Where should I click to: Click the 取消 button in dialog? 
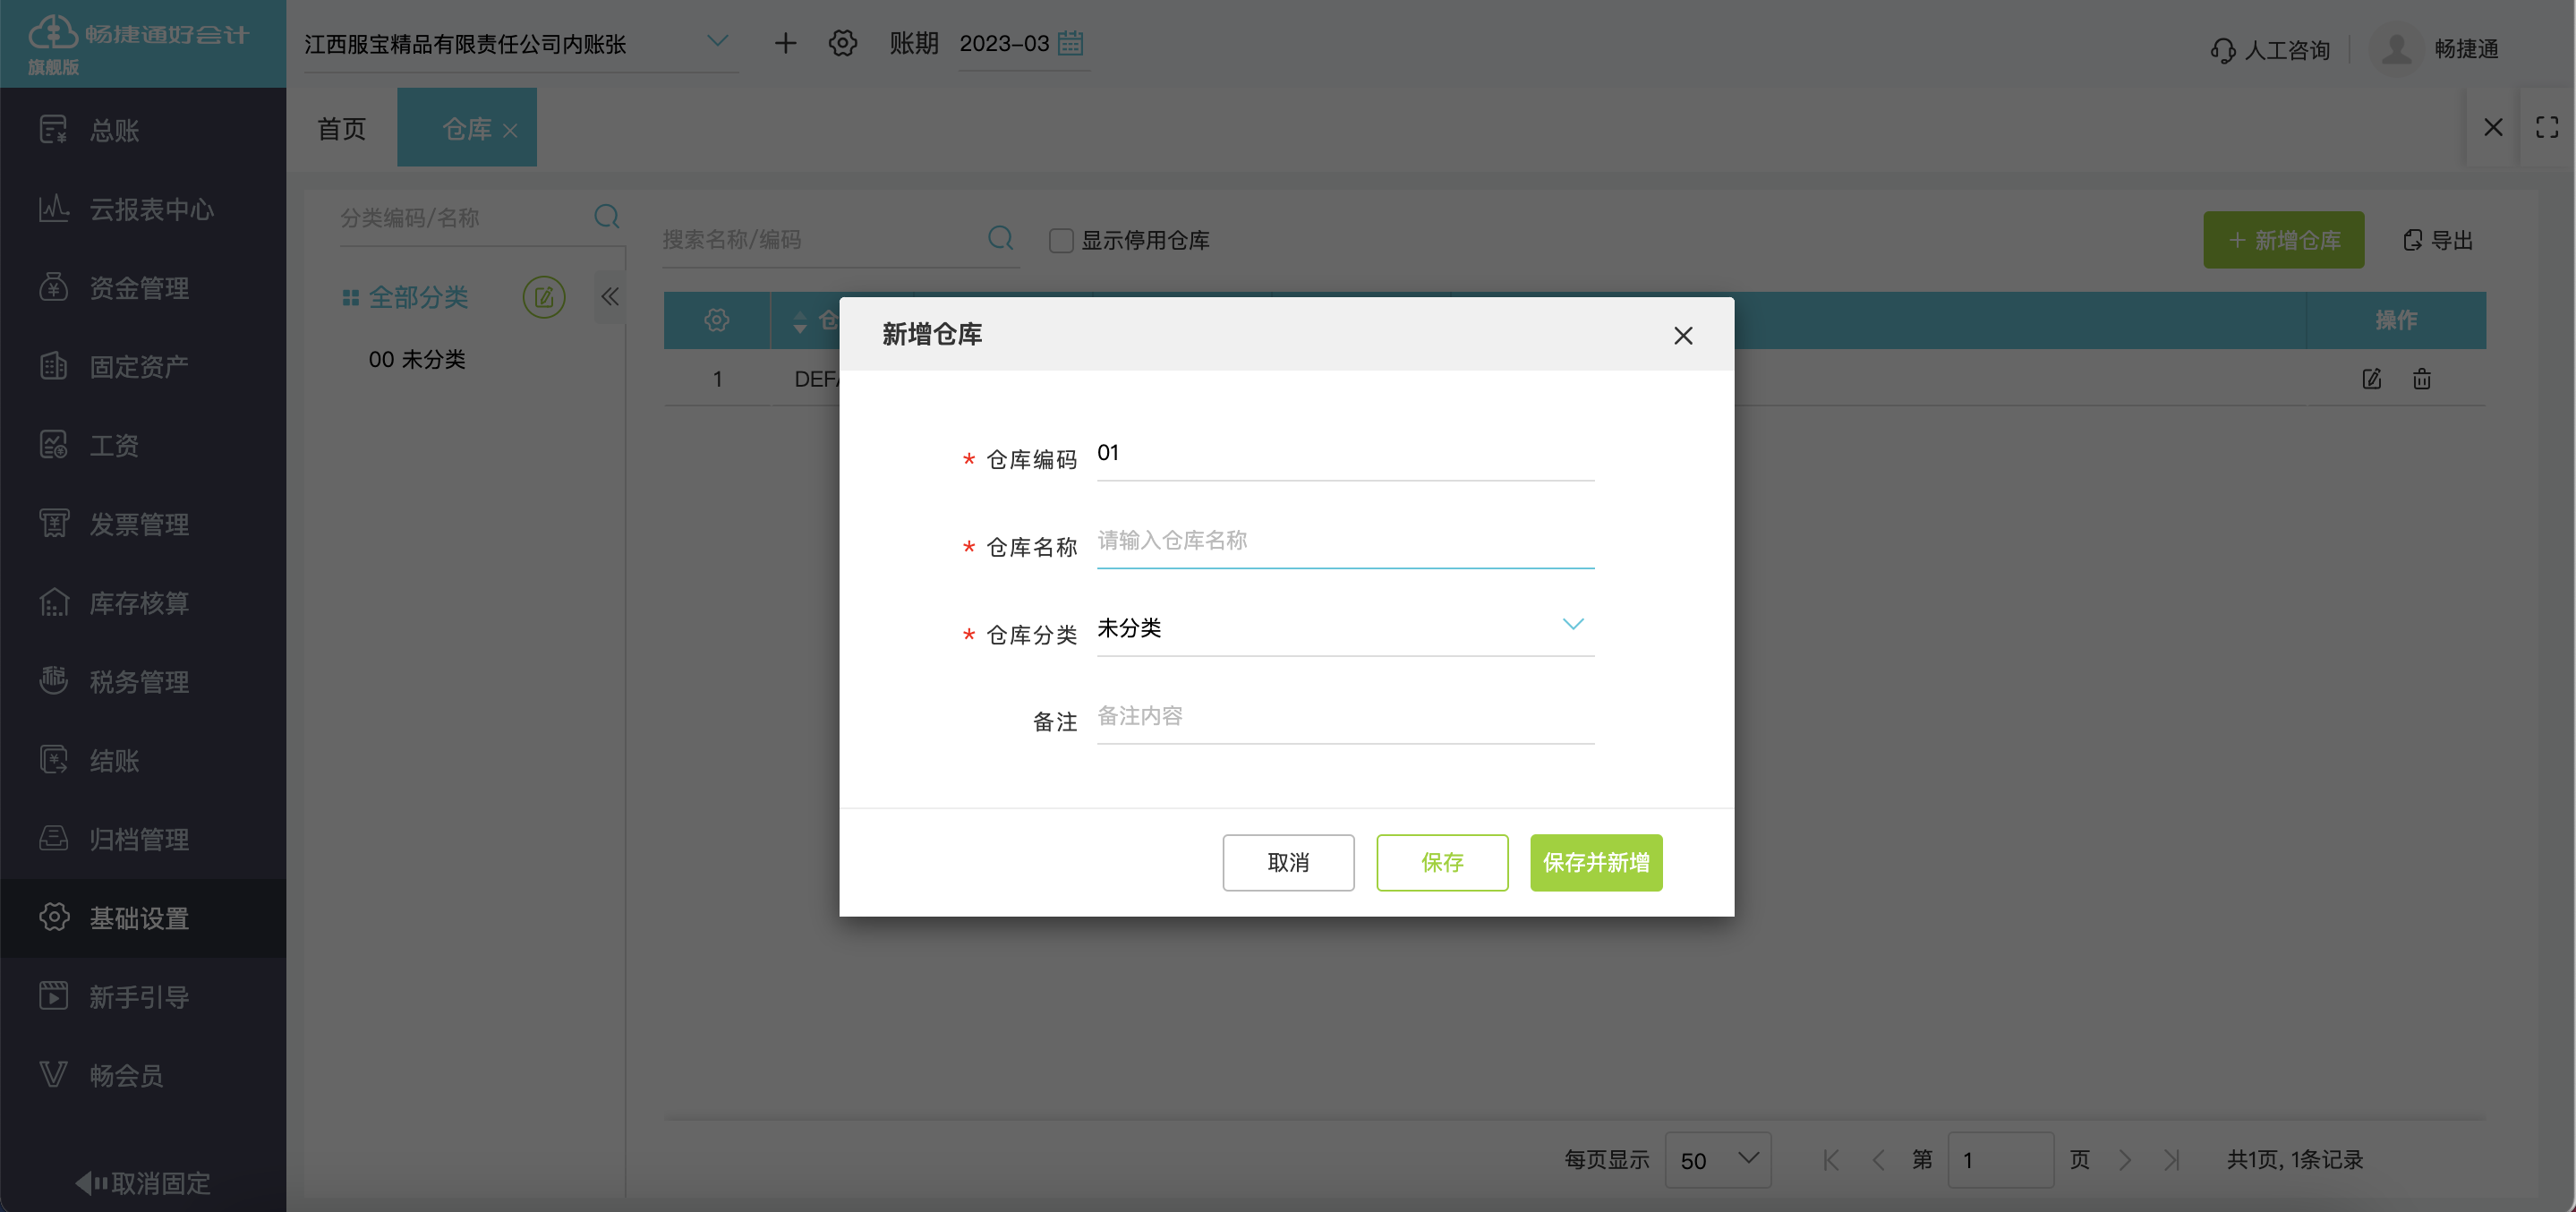pyautogui.click(x=1290, y=862)
